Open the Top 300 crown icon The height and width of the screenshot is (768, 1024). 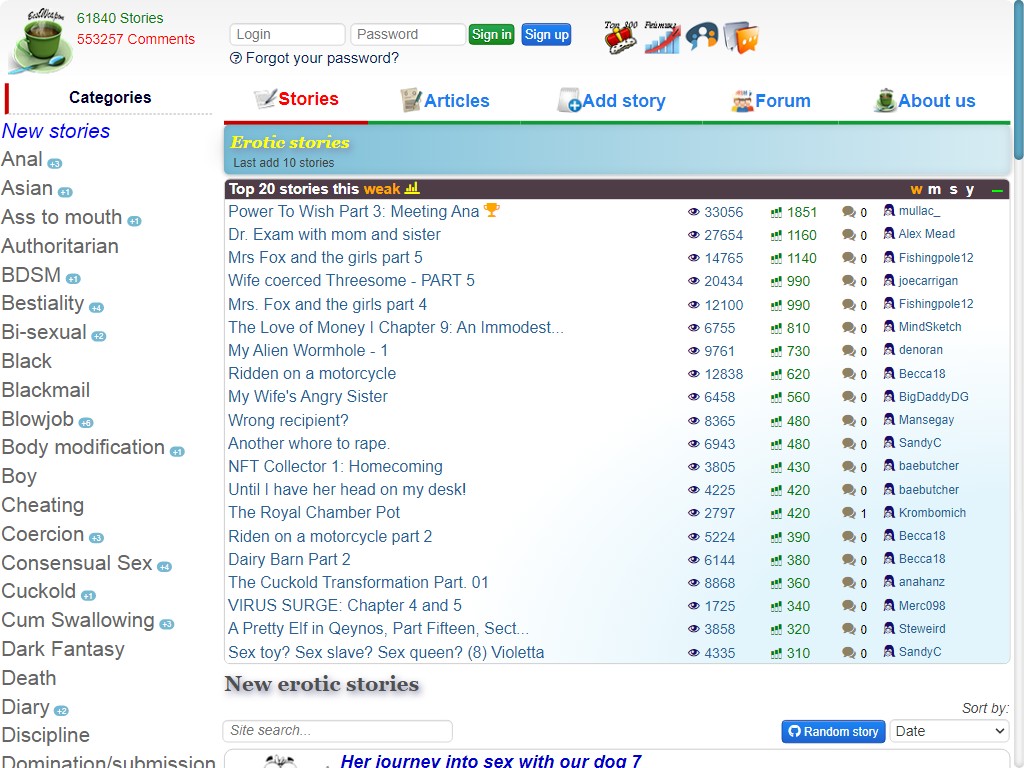621,38
